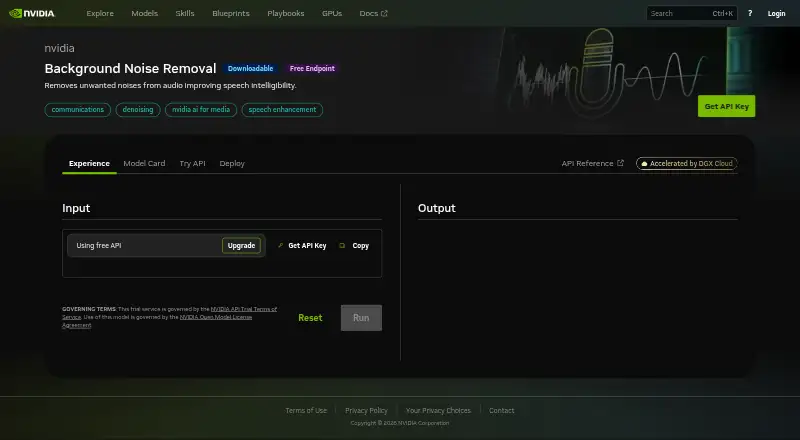Select the speech enhancement tag
Image resolution: width=800 pixels, height=440 pixels.
tap(282, 110)
